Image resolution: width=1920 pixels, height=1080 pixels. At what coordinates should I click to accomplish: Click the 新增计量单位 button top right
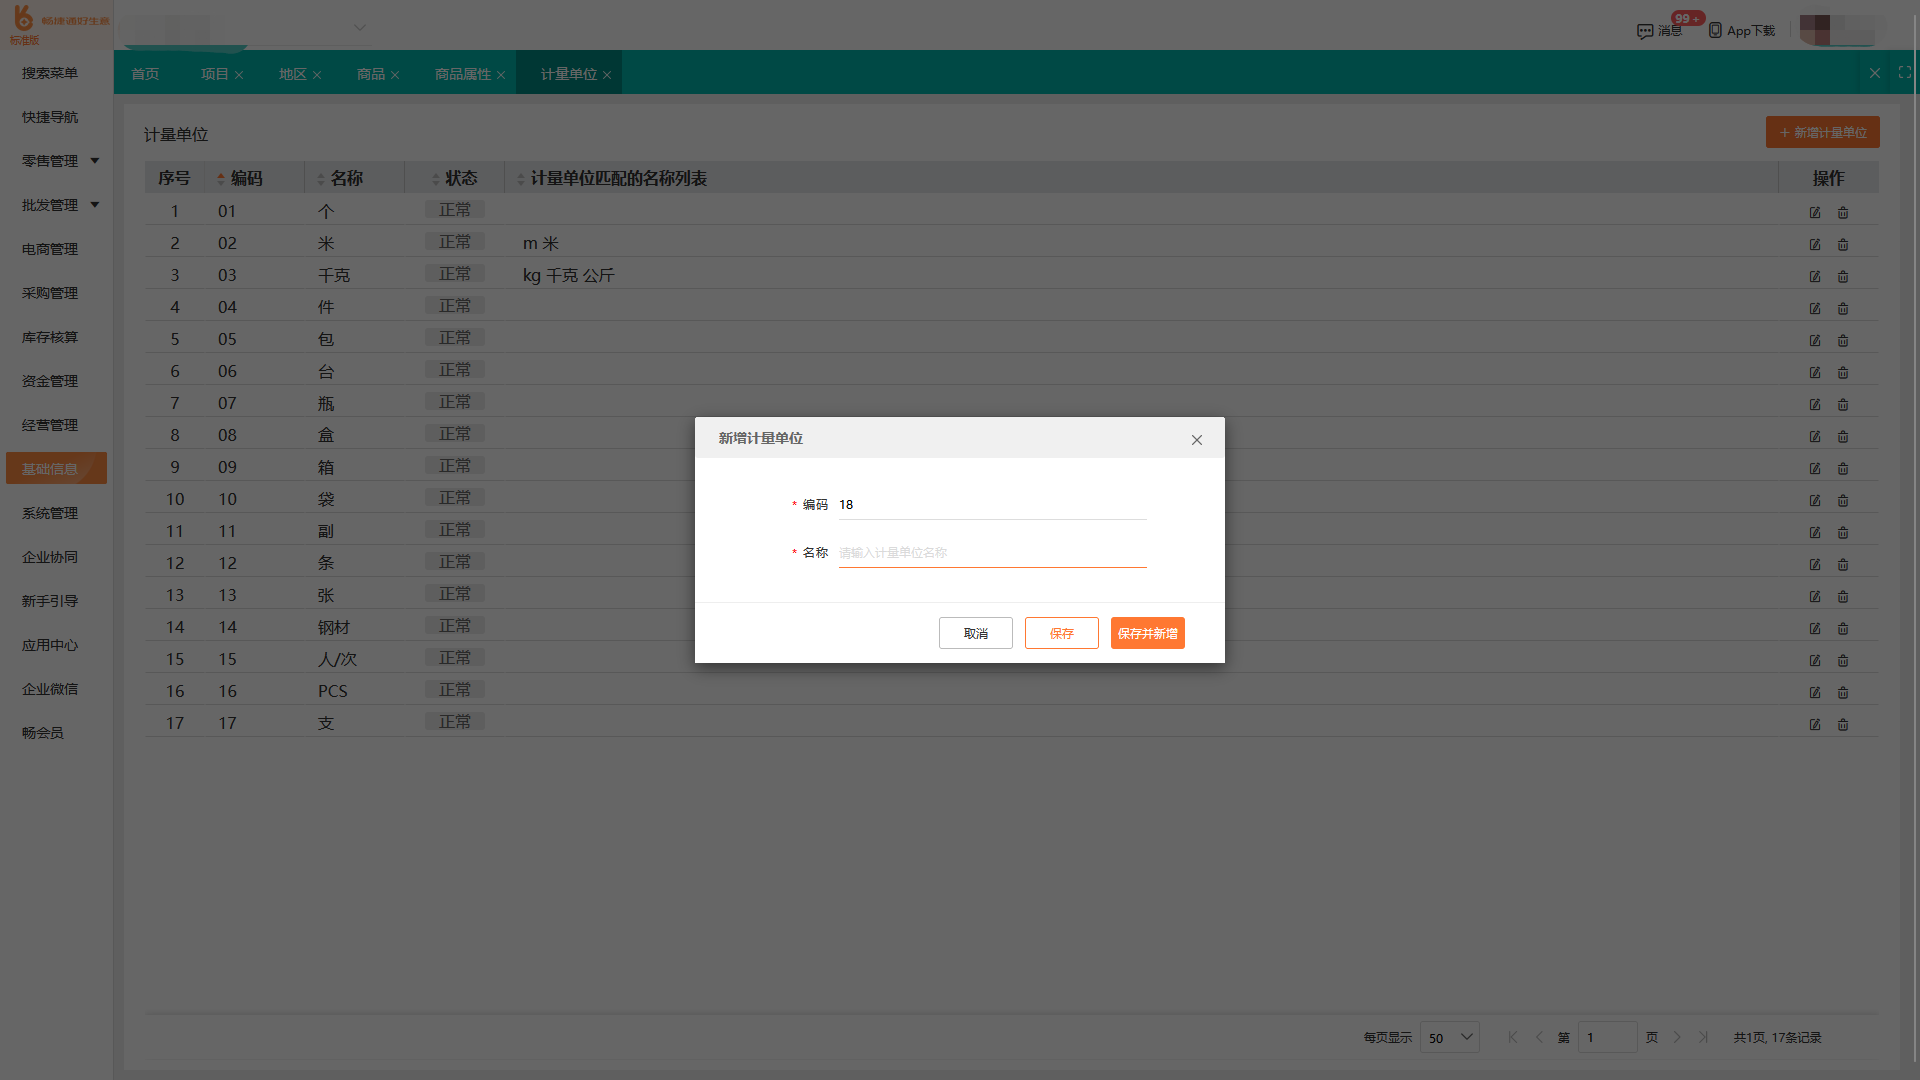(1822, 132)
